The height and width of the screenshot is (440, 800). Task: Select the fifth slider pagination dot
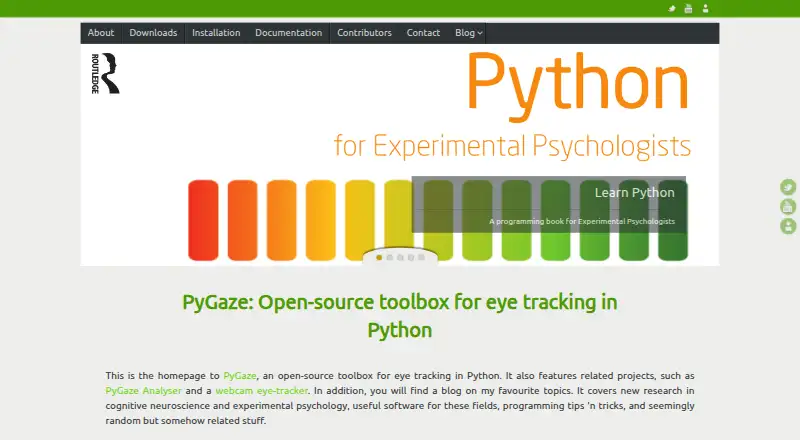pyautogui.click(x=421, y=258)
